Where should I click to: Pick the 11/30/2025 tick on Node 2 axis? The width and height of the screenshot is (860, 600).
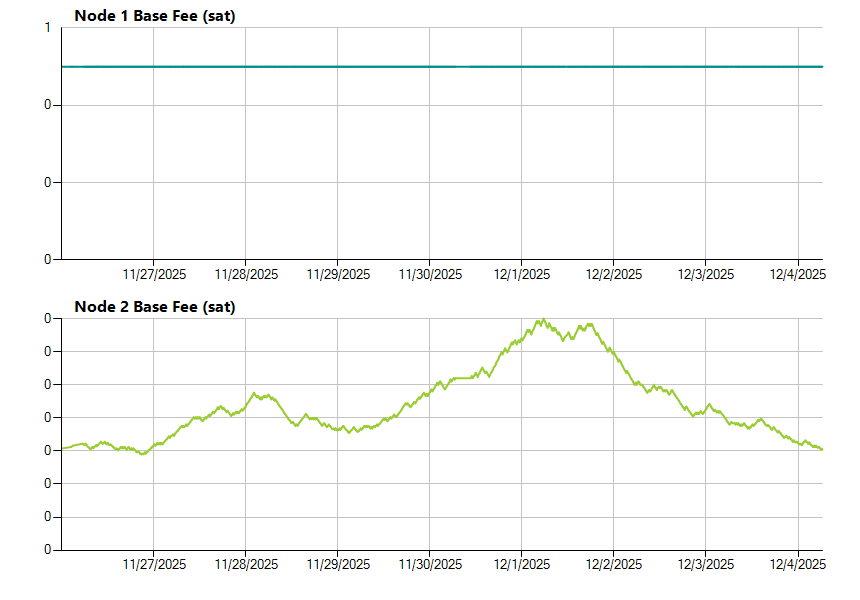tap(430, 565)
